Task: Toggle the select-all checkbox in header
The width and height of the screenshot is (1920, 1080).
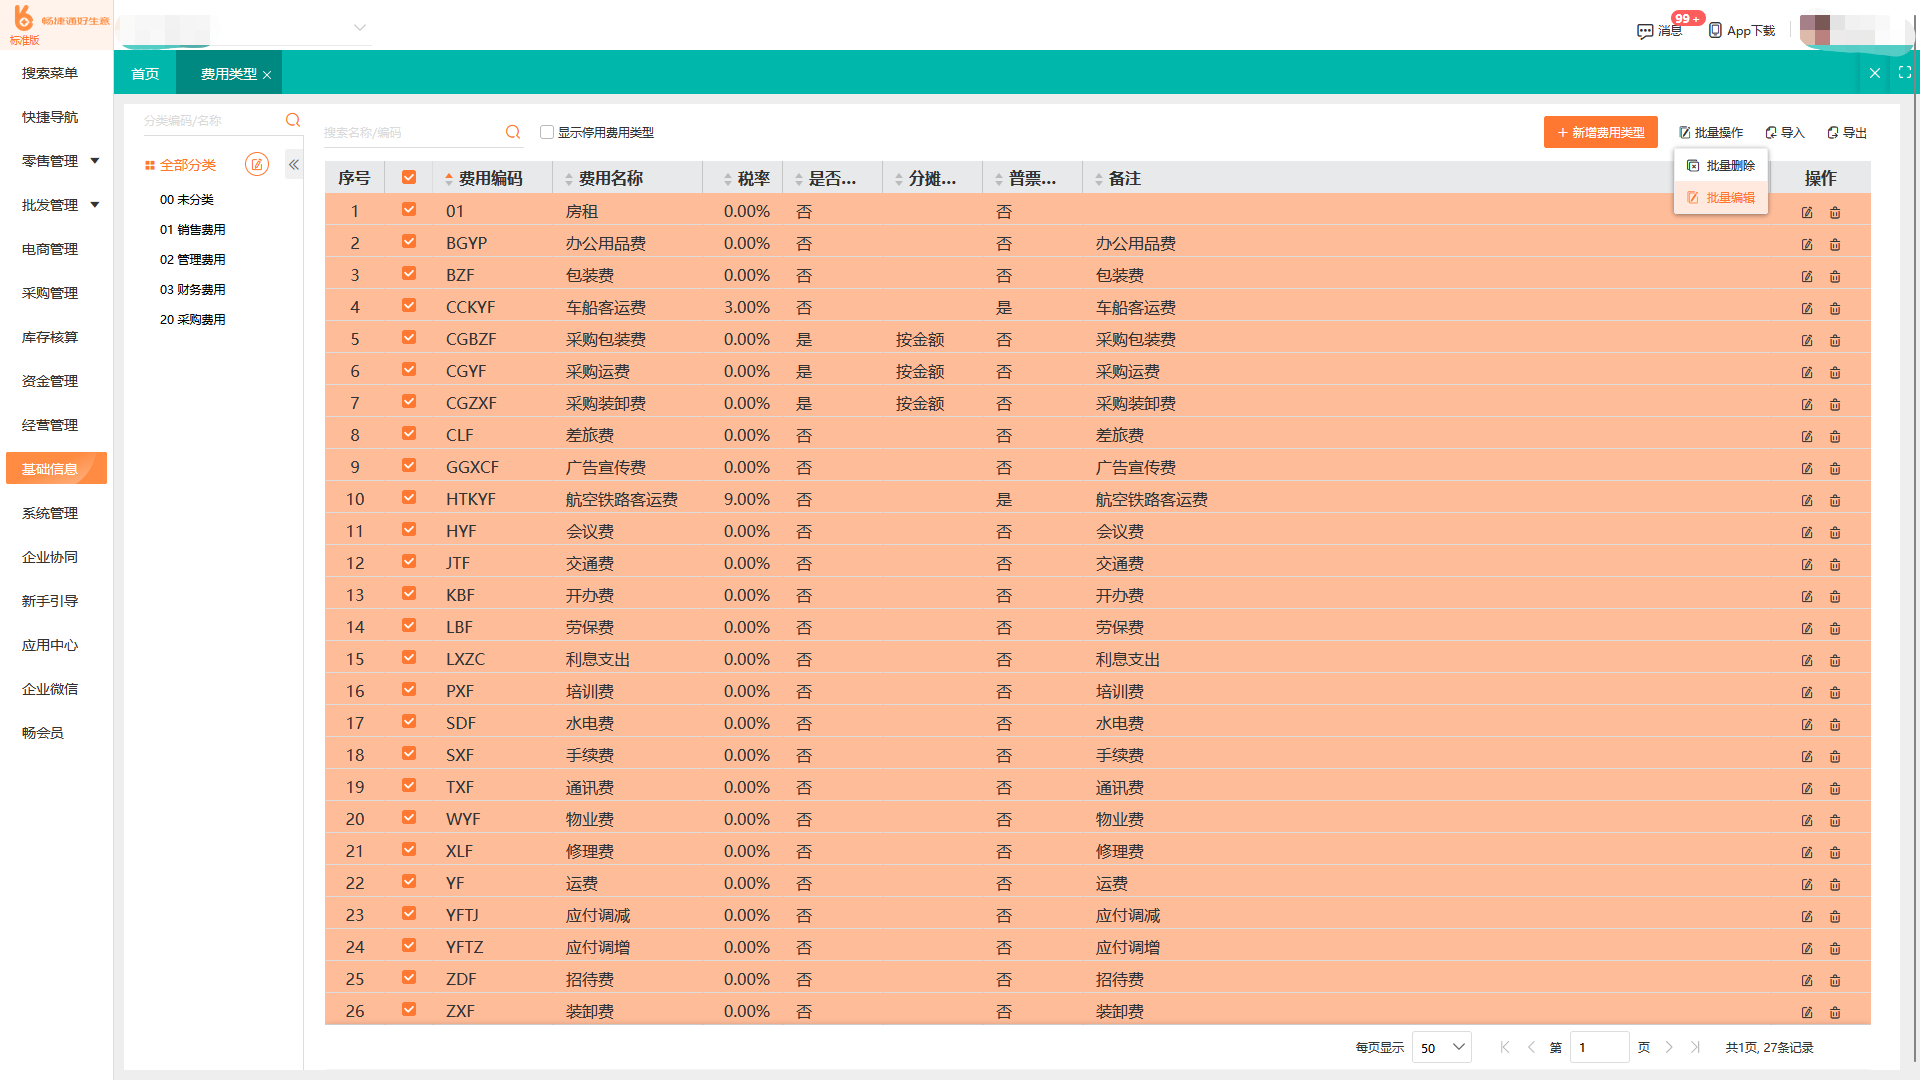Action: tap(410, 177)
